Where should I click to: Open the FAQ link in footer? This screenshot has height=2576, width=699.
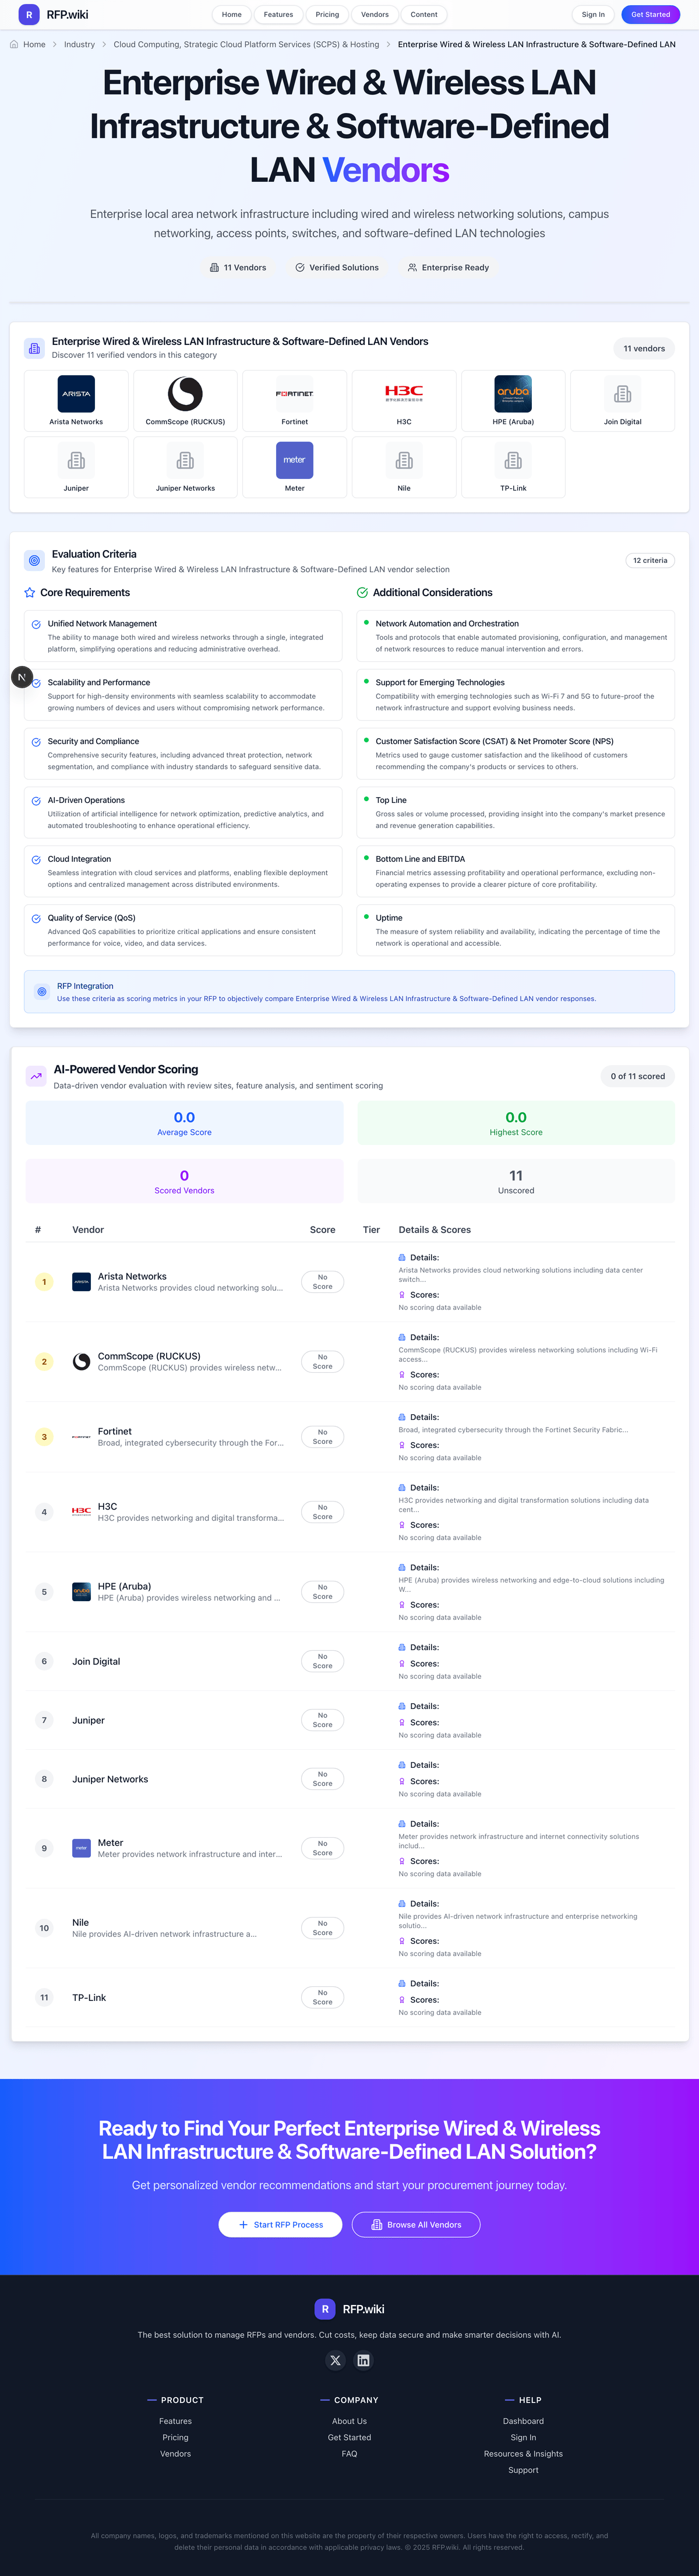point(349,2453)
